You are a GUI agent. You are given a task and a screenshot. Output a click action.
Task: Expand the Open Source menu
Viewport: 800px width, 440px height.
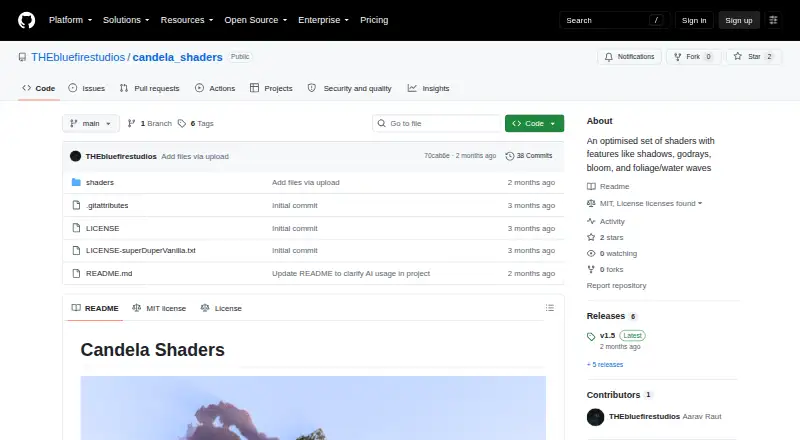[256, 20]
